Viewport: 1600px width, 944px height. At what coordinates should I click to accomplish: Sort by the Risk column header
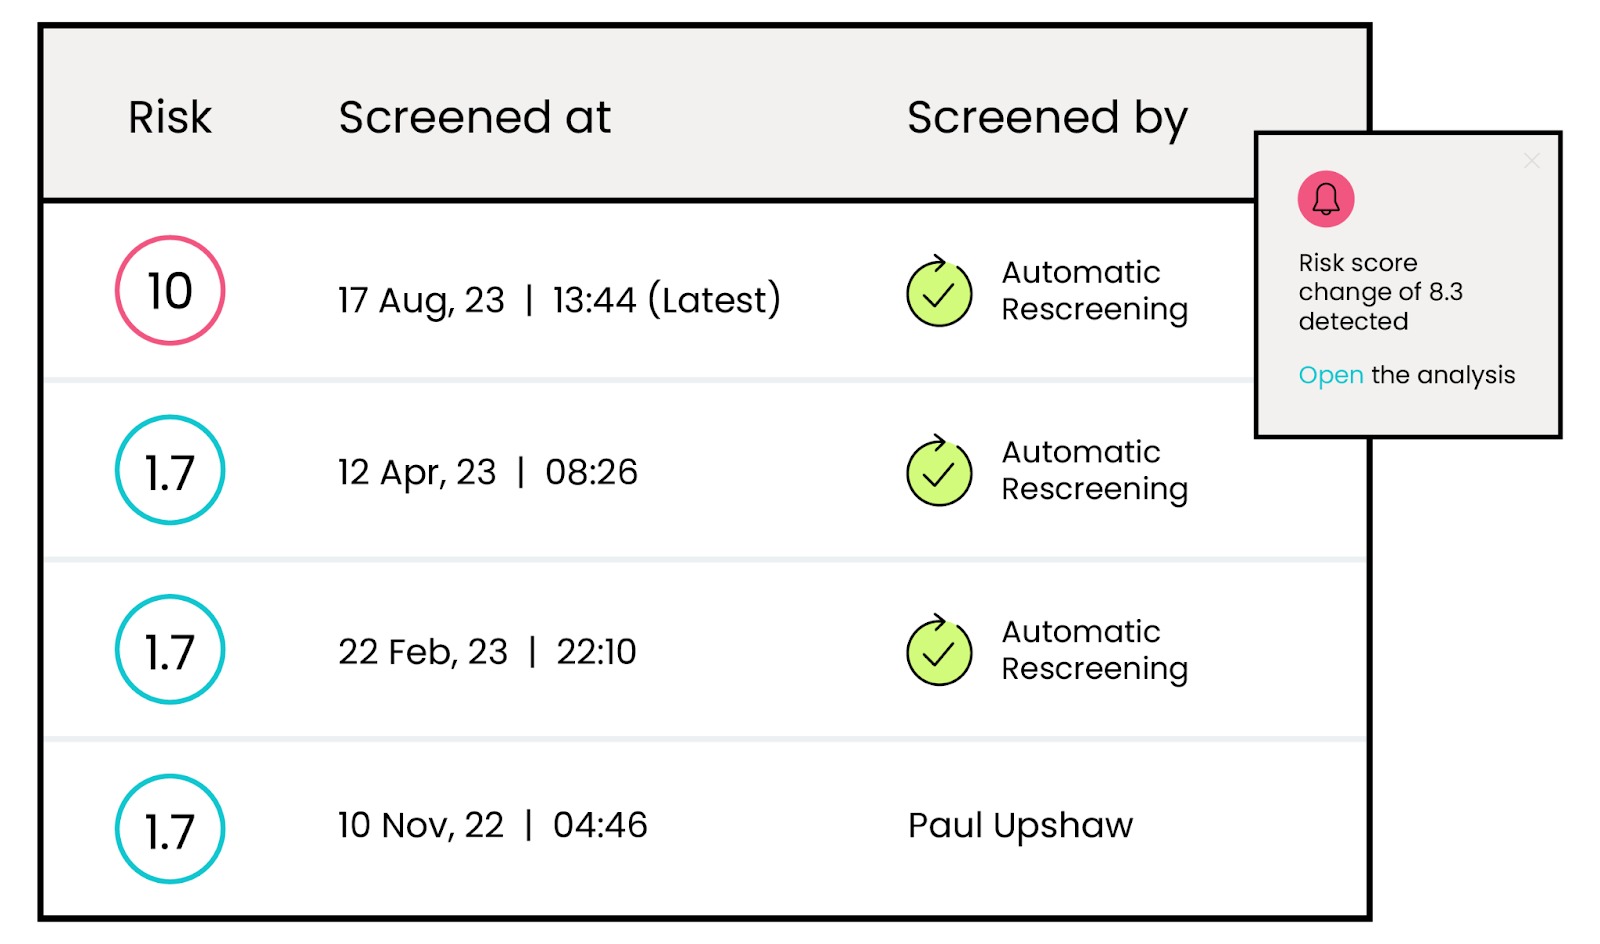tap(170, 118)
